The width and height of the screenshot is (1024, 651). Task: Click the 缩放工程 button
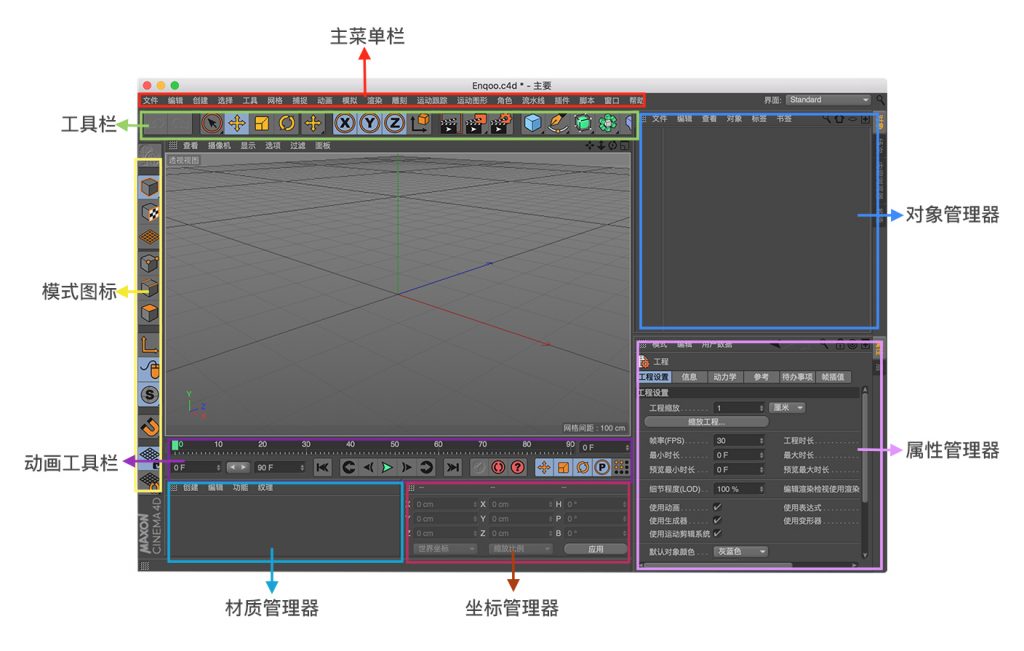coord(706,422)
